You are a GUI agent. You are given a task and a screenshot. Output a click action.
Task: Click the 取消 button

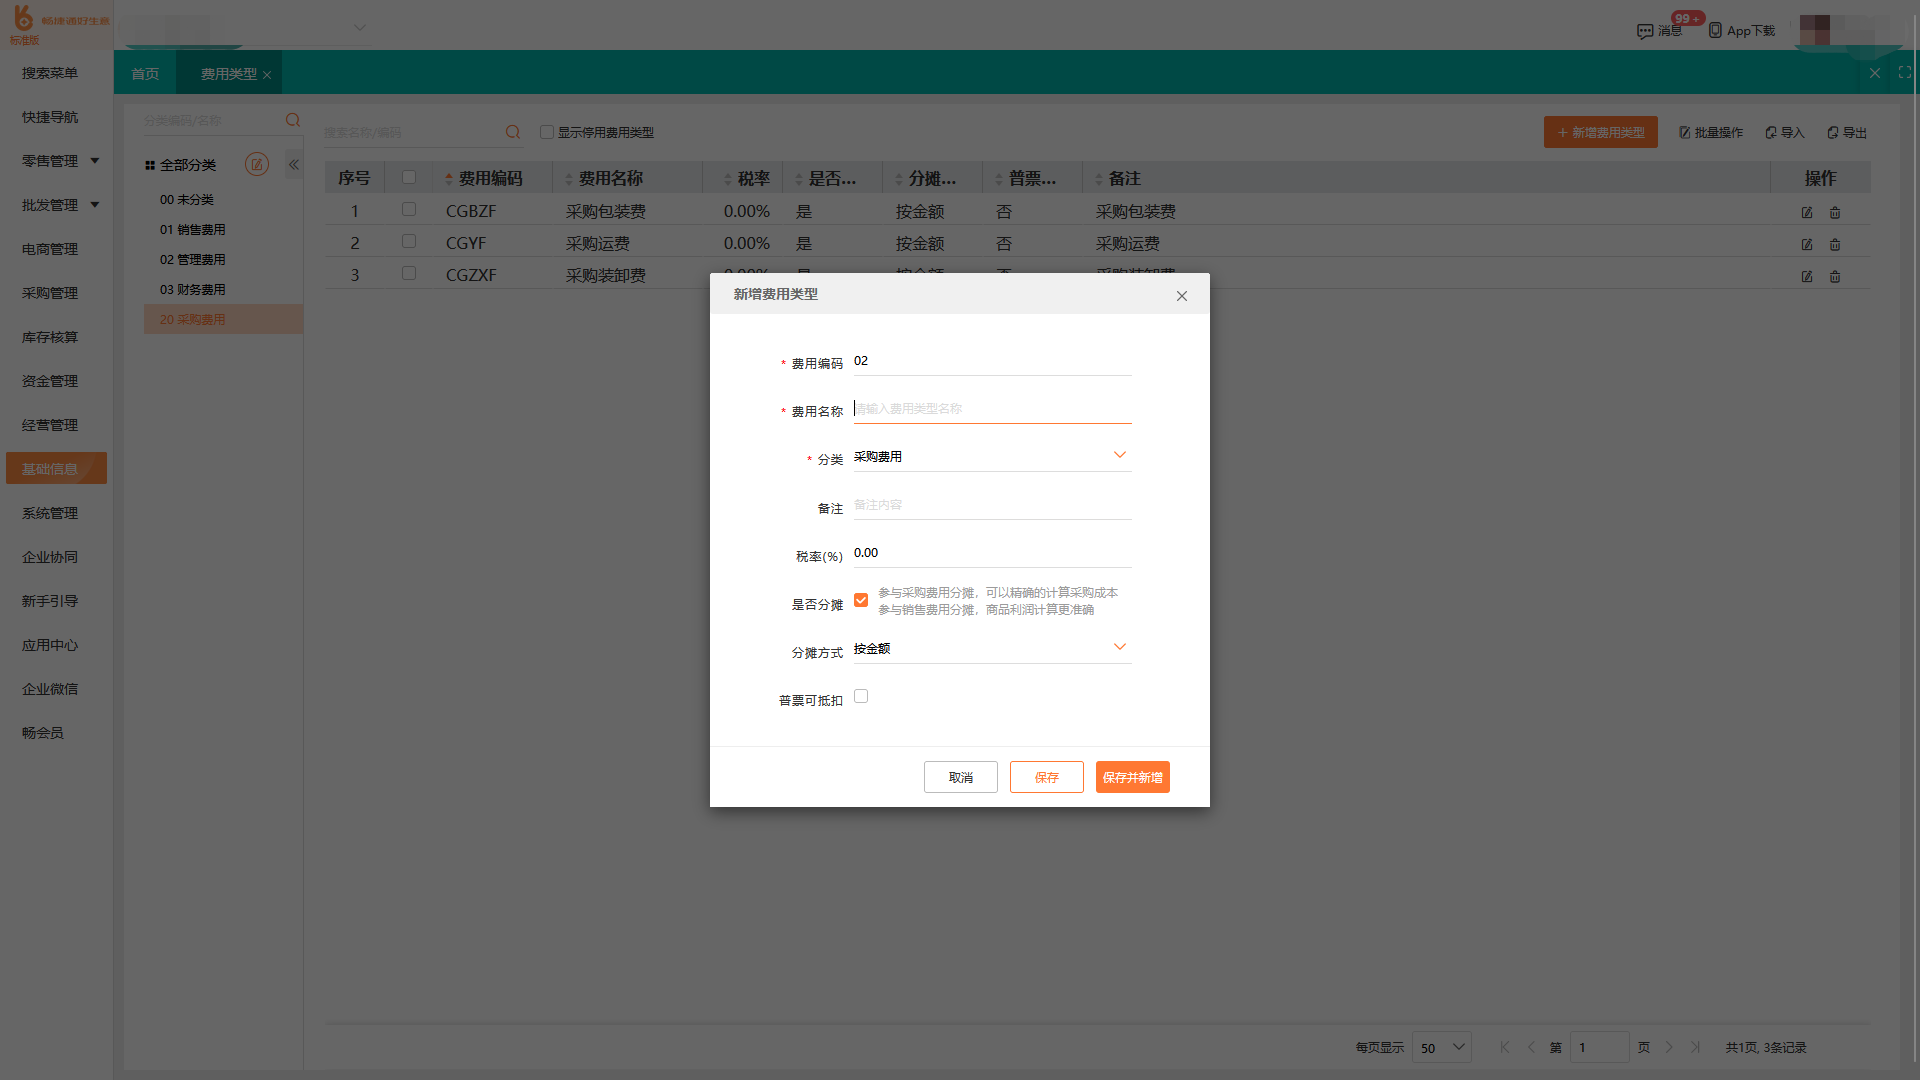click(960, 777)
